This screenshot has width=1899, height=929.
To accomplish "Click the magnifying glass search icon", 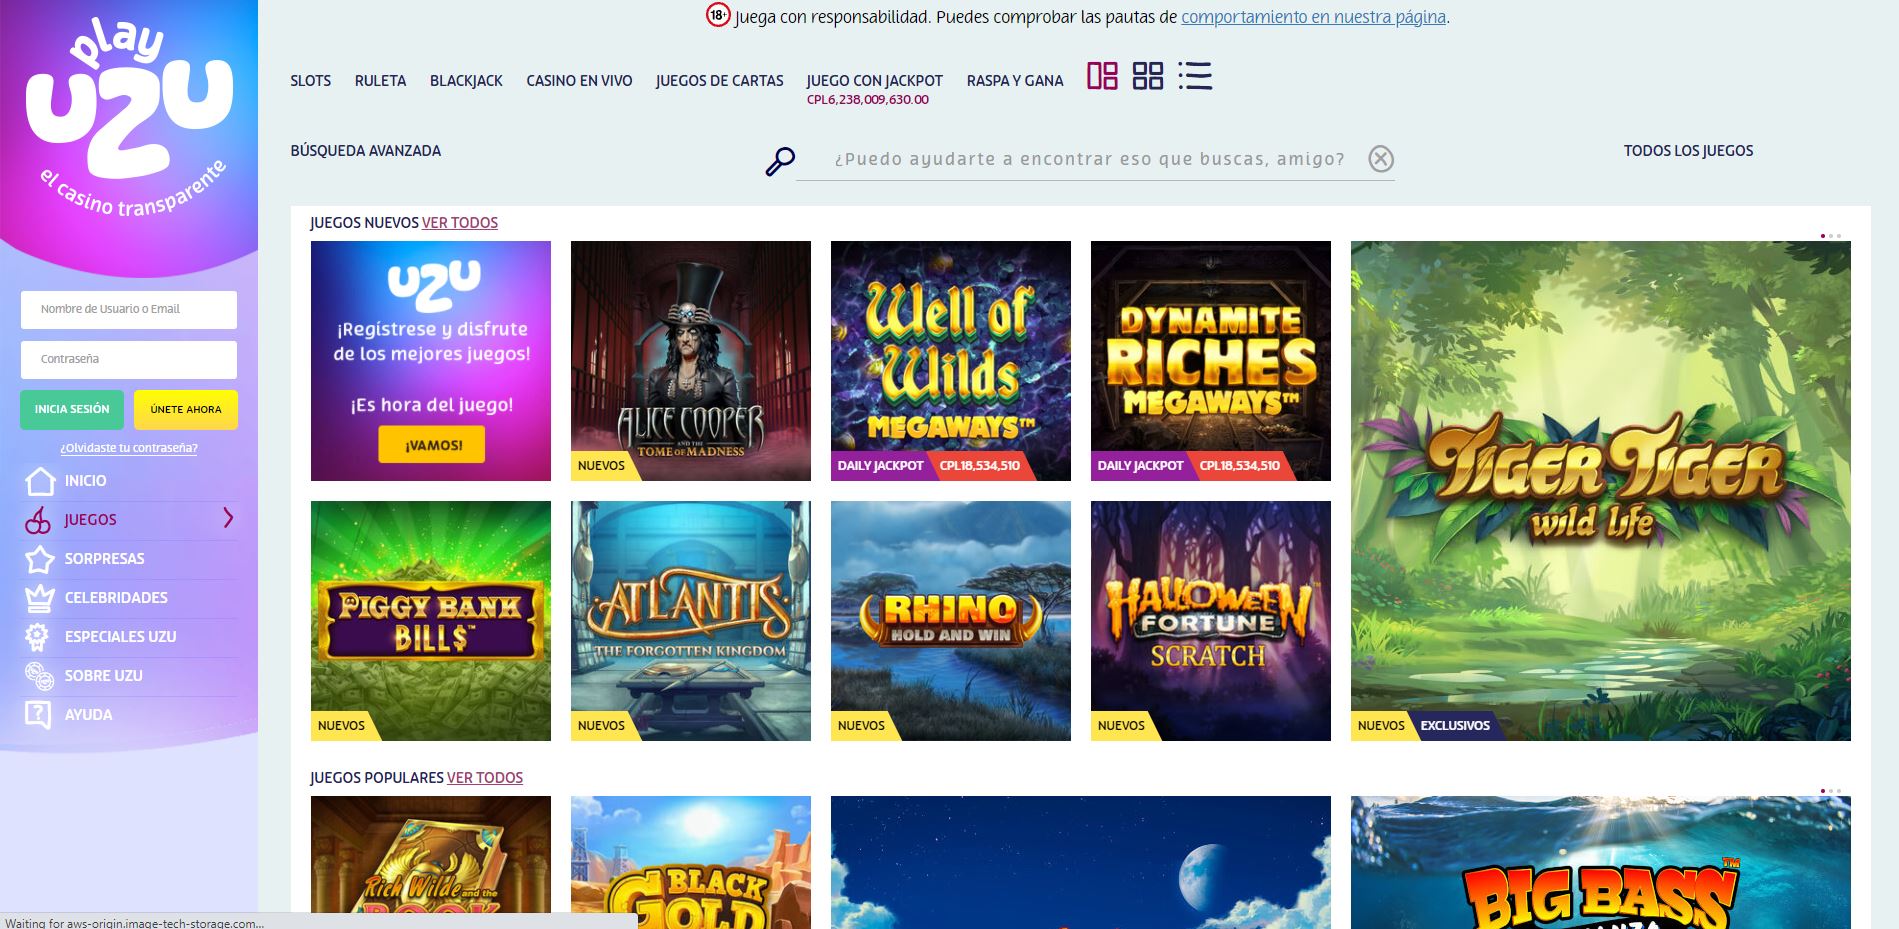I will point(780,160).
